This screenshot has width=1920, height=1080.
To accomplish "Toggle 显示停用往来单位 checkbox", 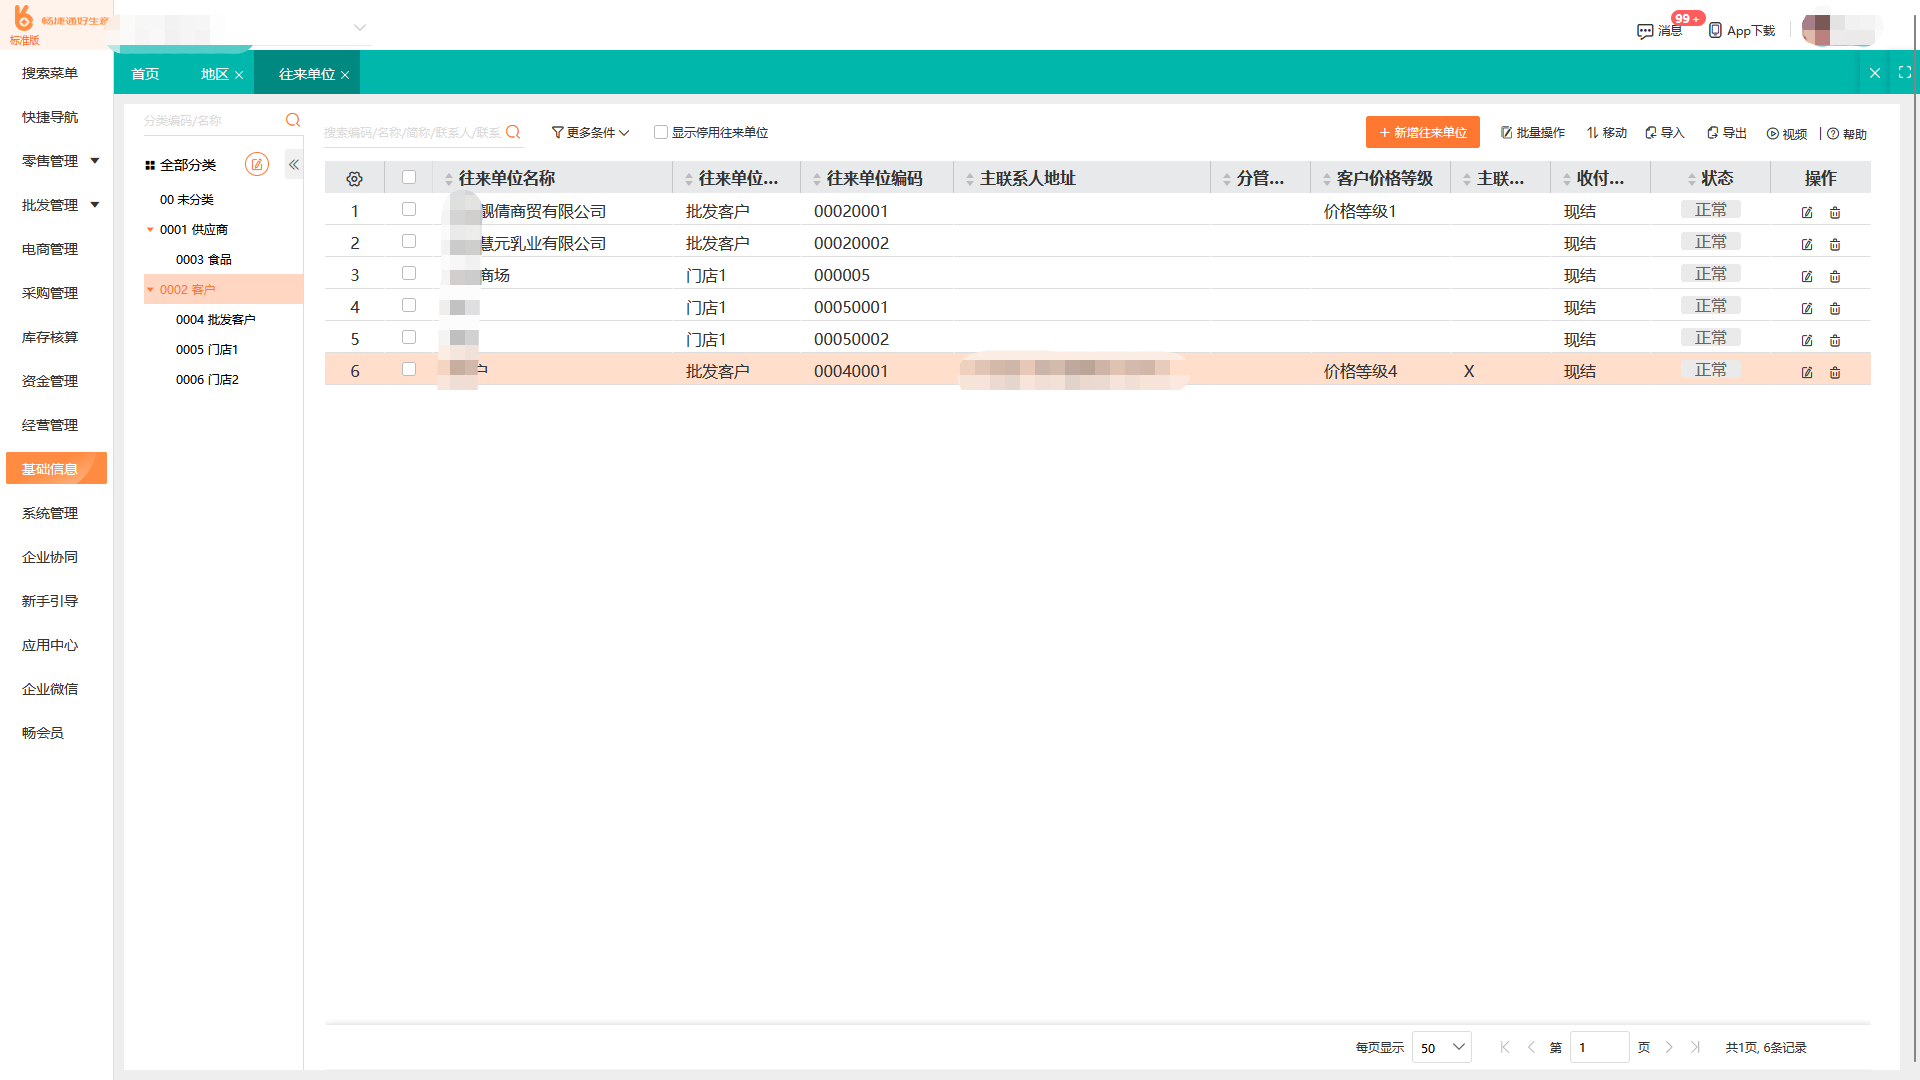I will tap(663, 132).
